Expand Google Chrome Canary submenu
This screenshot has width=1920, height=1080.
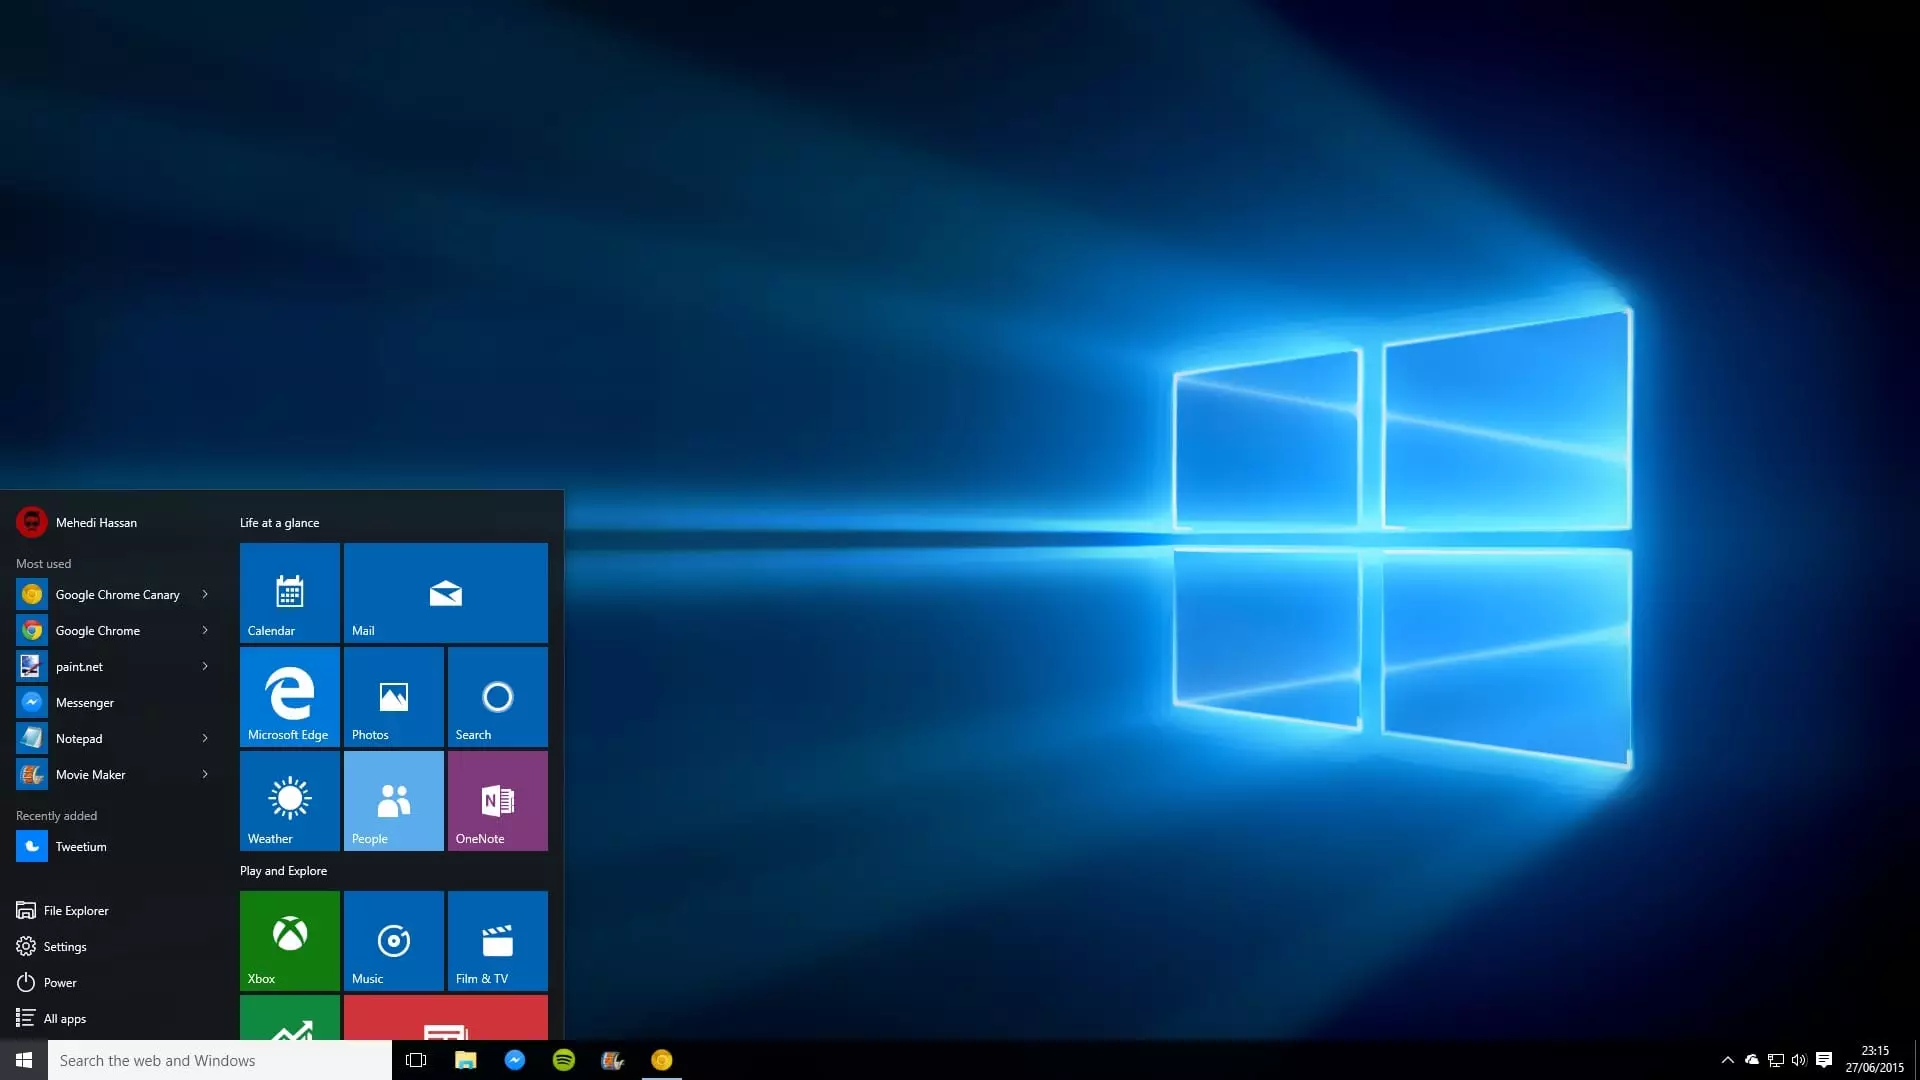point(204,593)
